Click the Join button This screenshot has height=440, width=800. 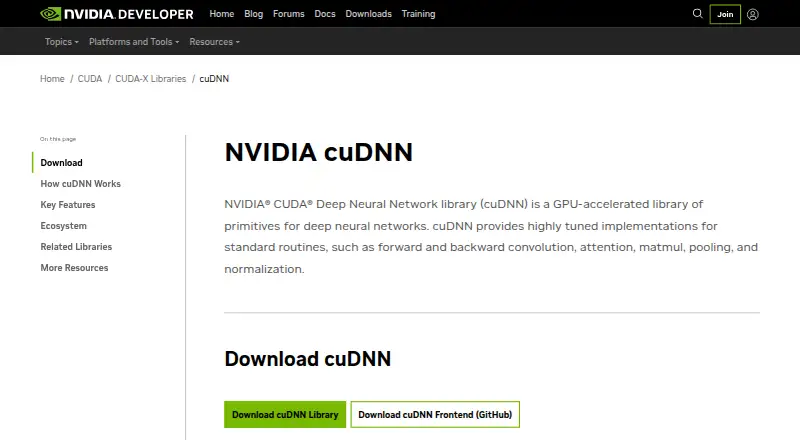click(725, 14)
